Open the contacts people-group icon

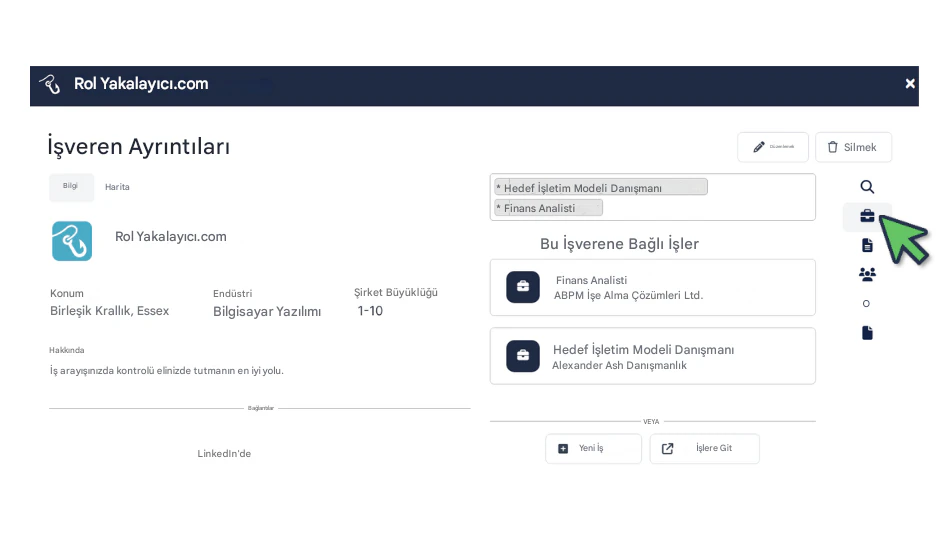click(x=867, y=275)
